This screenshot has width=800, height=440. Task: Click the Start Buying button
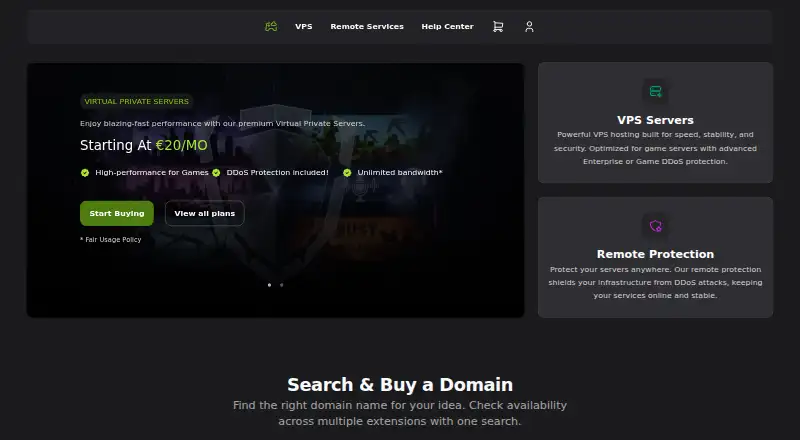click(x=117, y=213)
